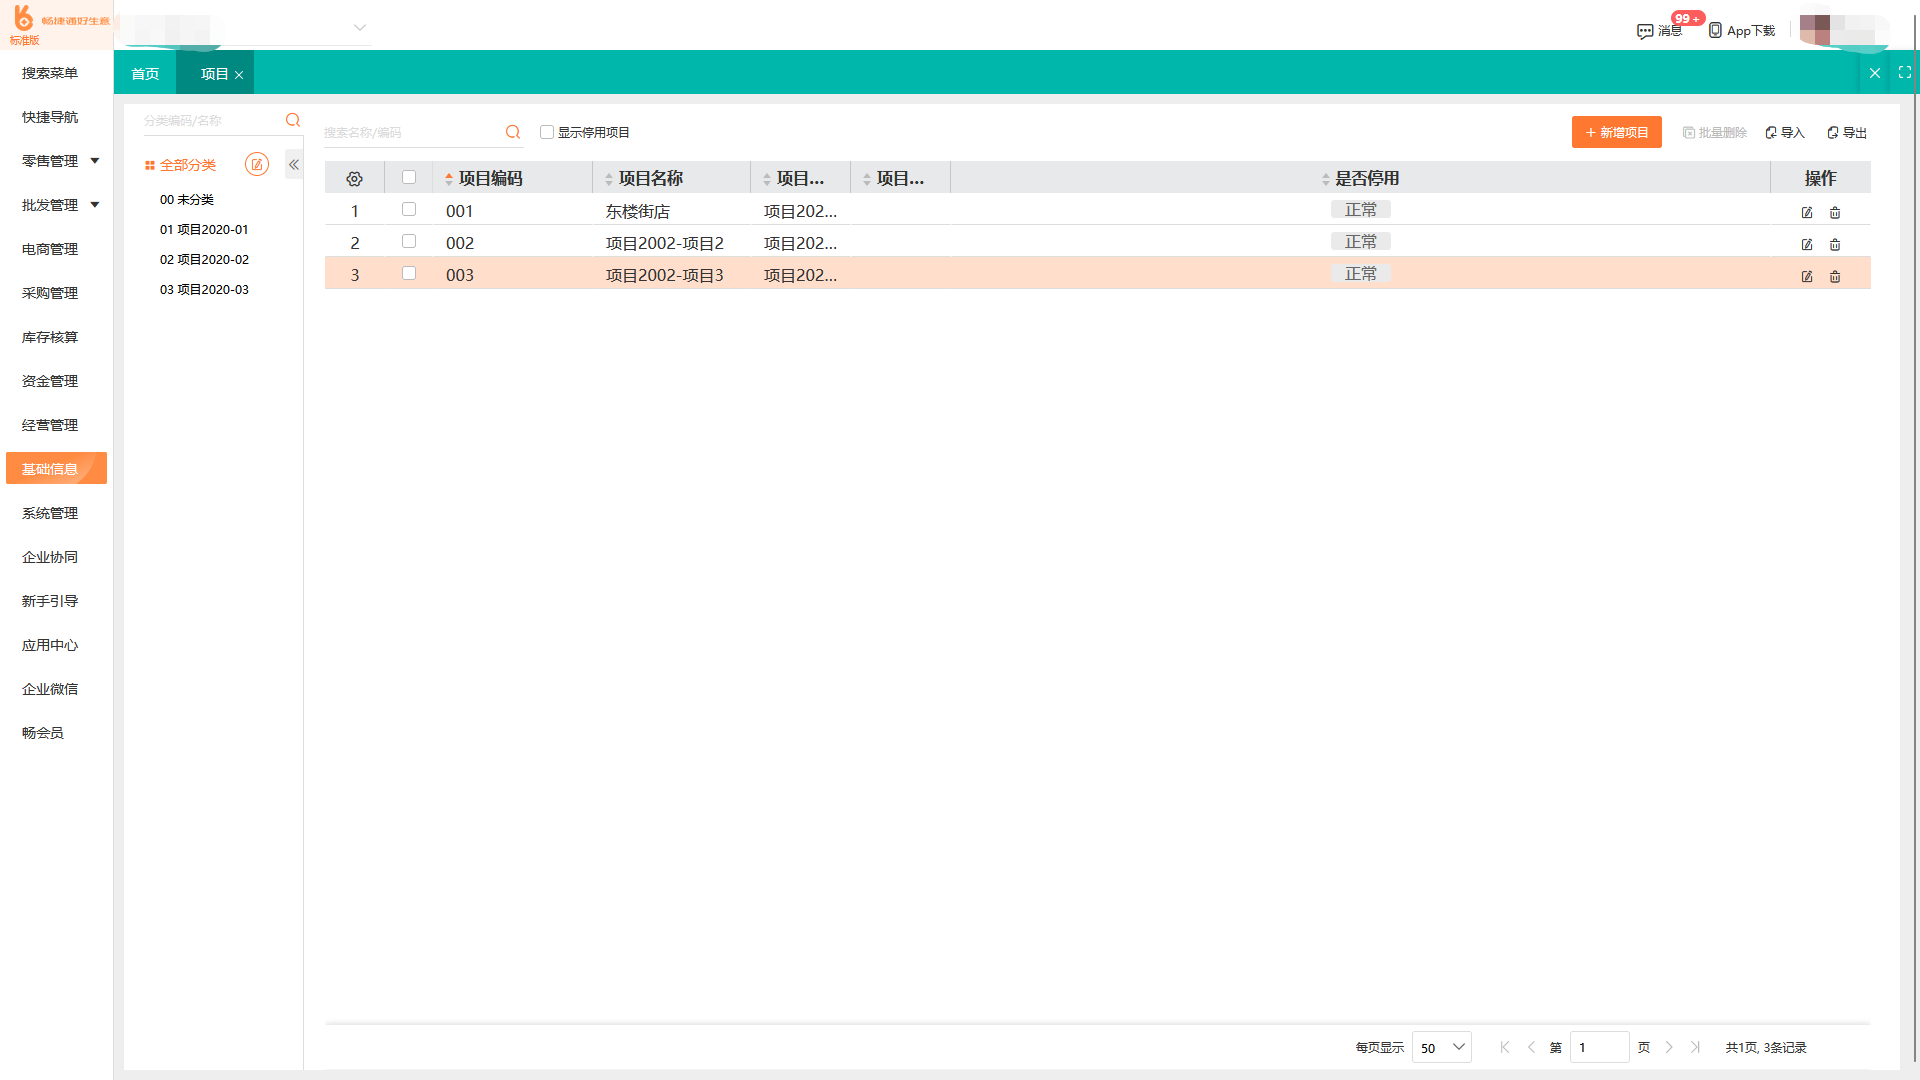The width and height of the screenshot is (1920, 1080).
Task: Click the delete icon for project 002
Action: (1834, 243)
